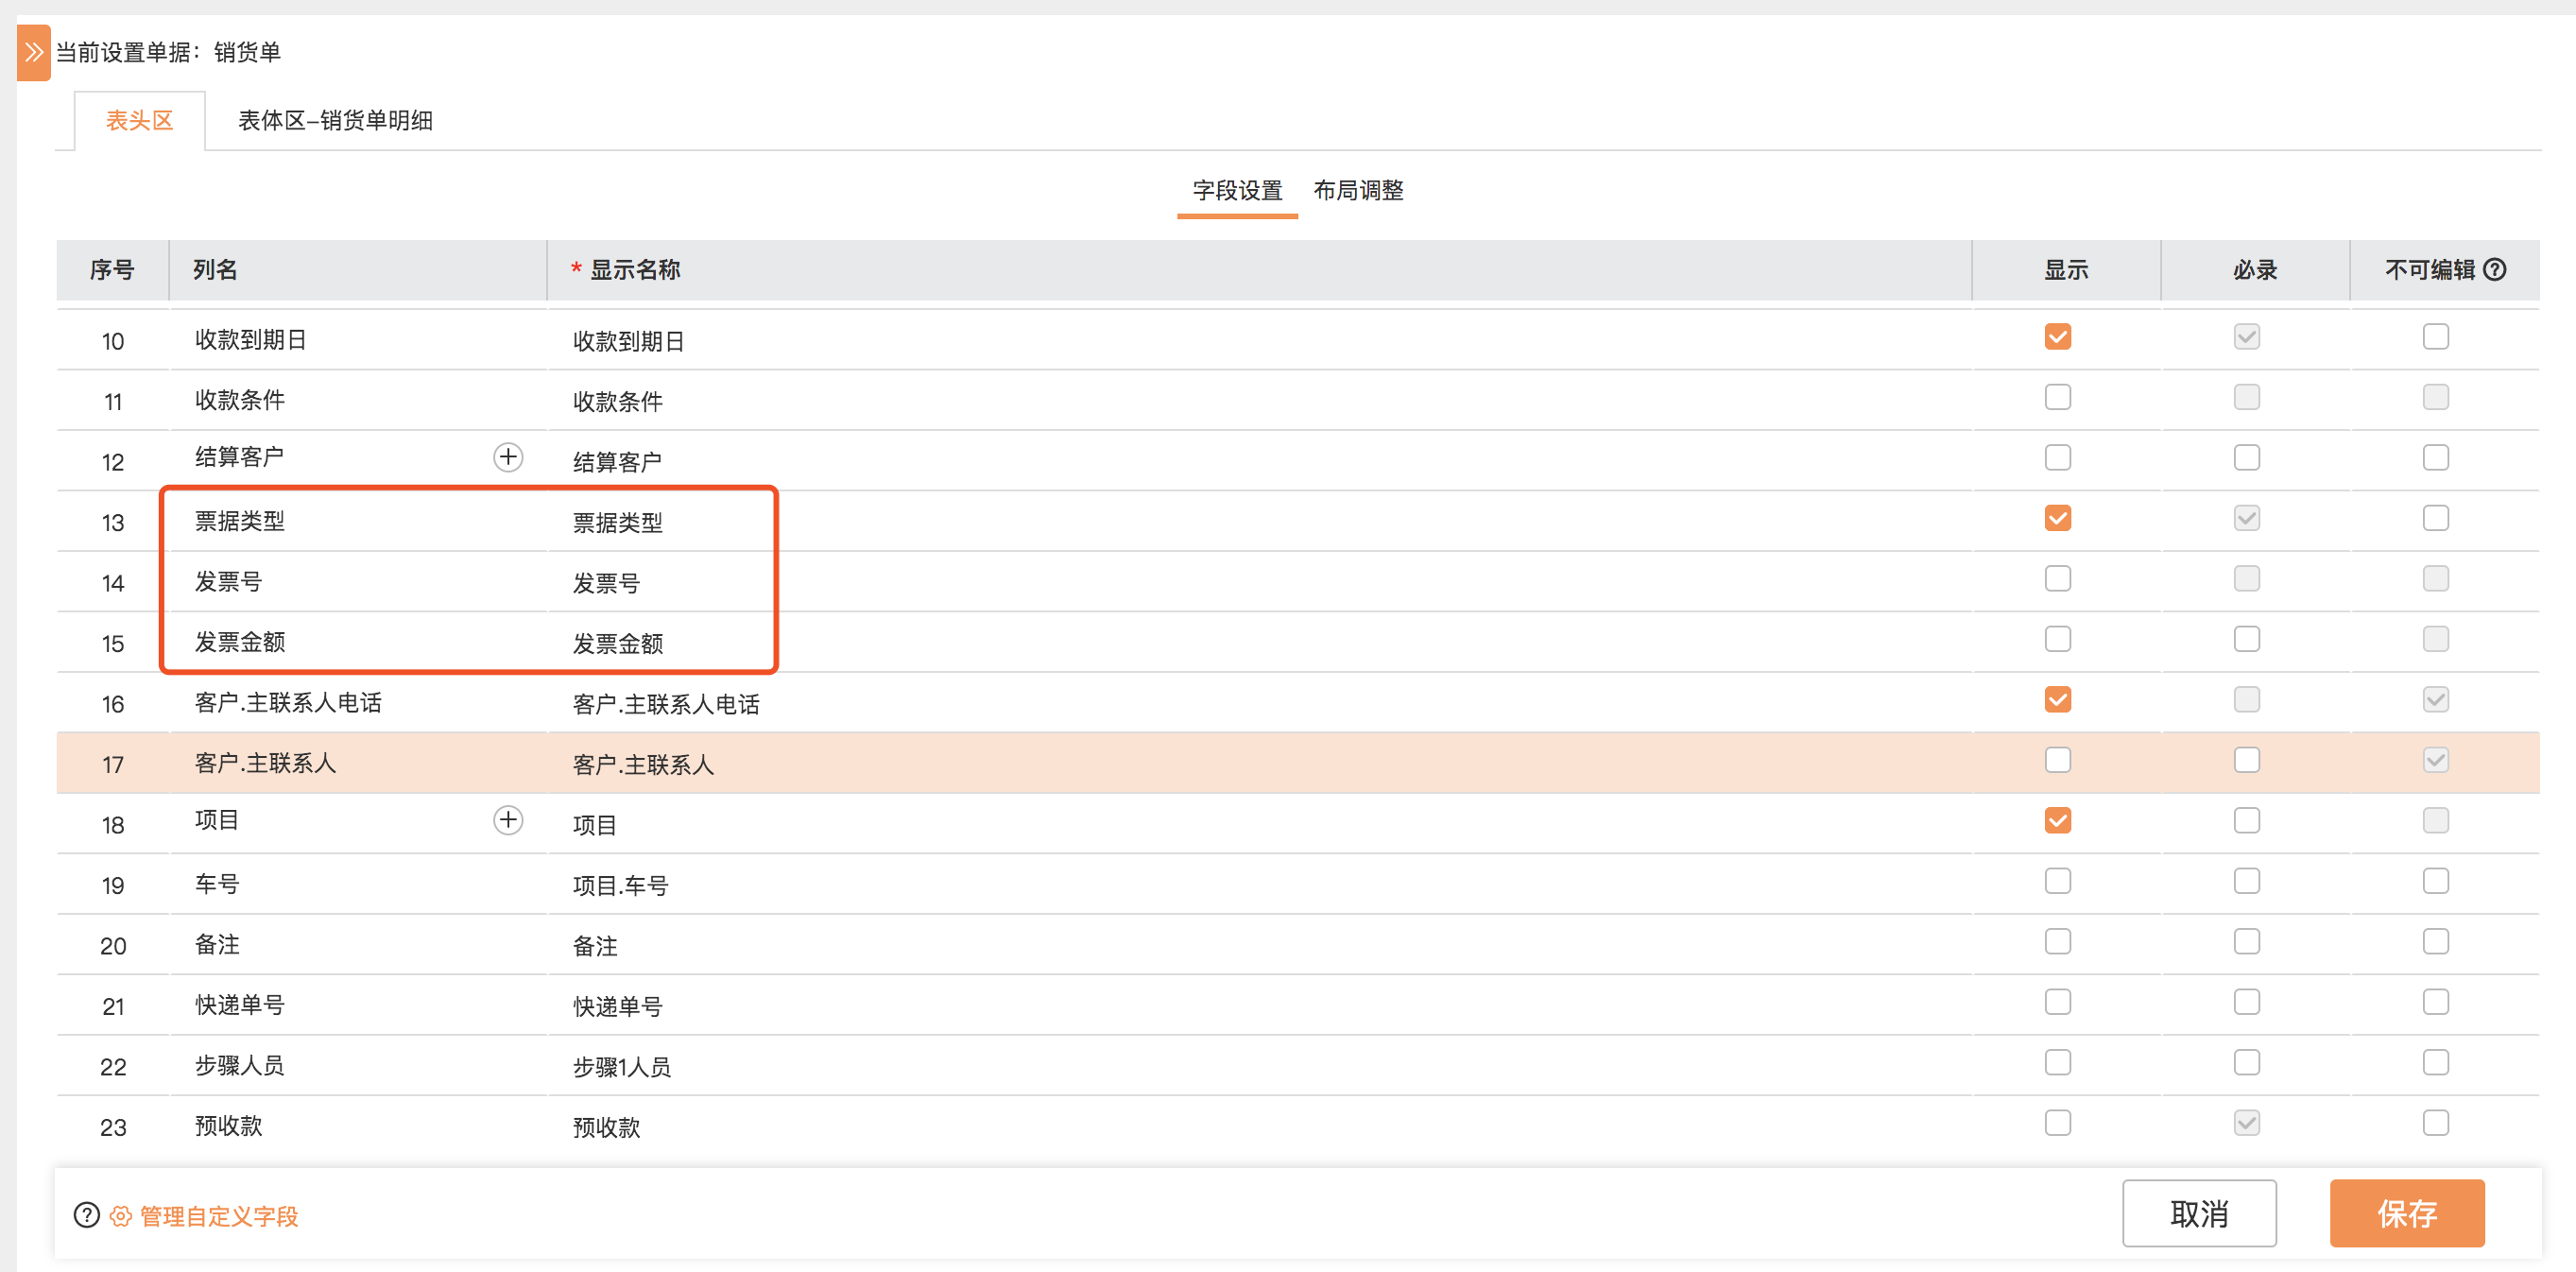This screenshot has height=1272, width=2576.
Task: Enable 显示 checkbox for row 15 发票金额
Action: [x=2058, y=639]
